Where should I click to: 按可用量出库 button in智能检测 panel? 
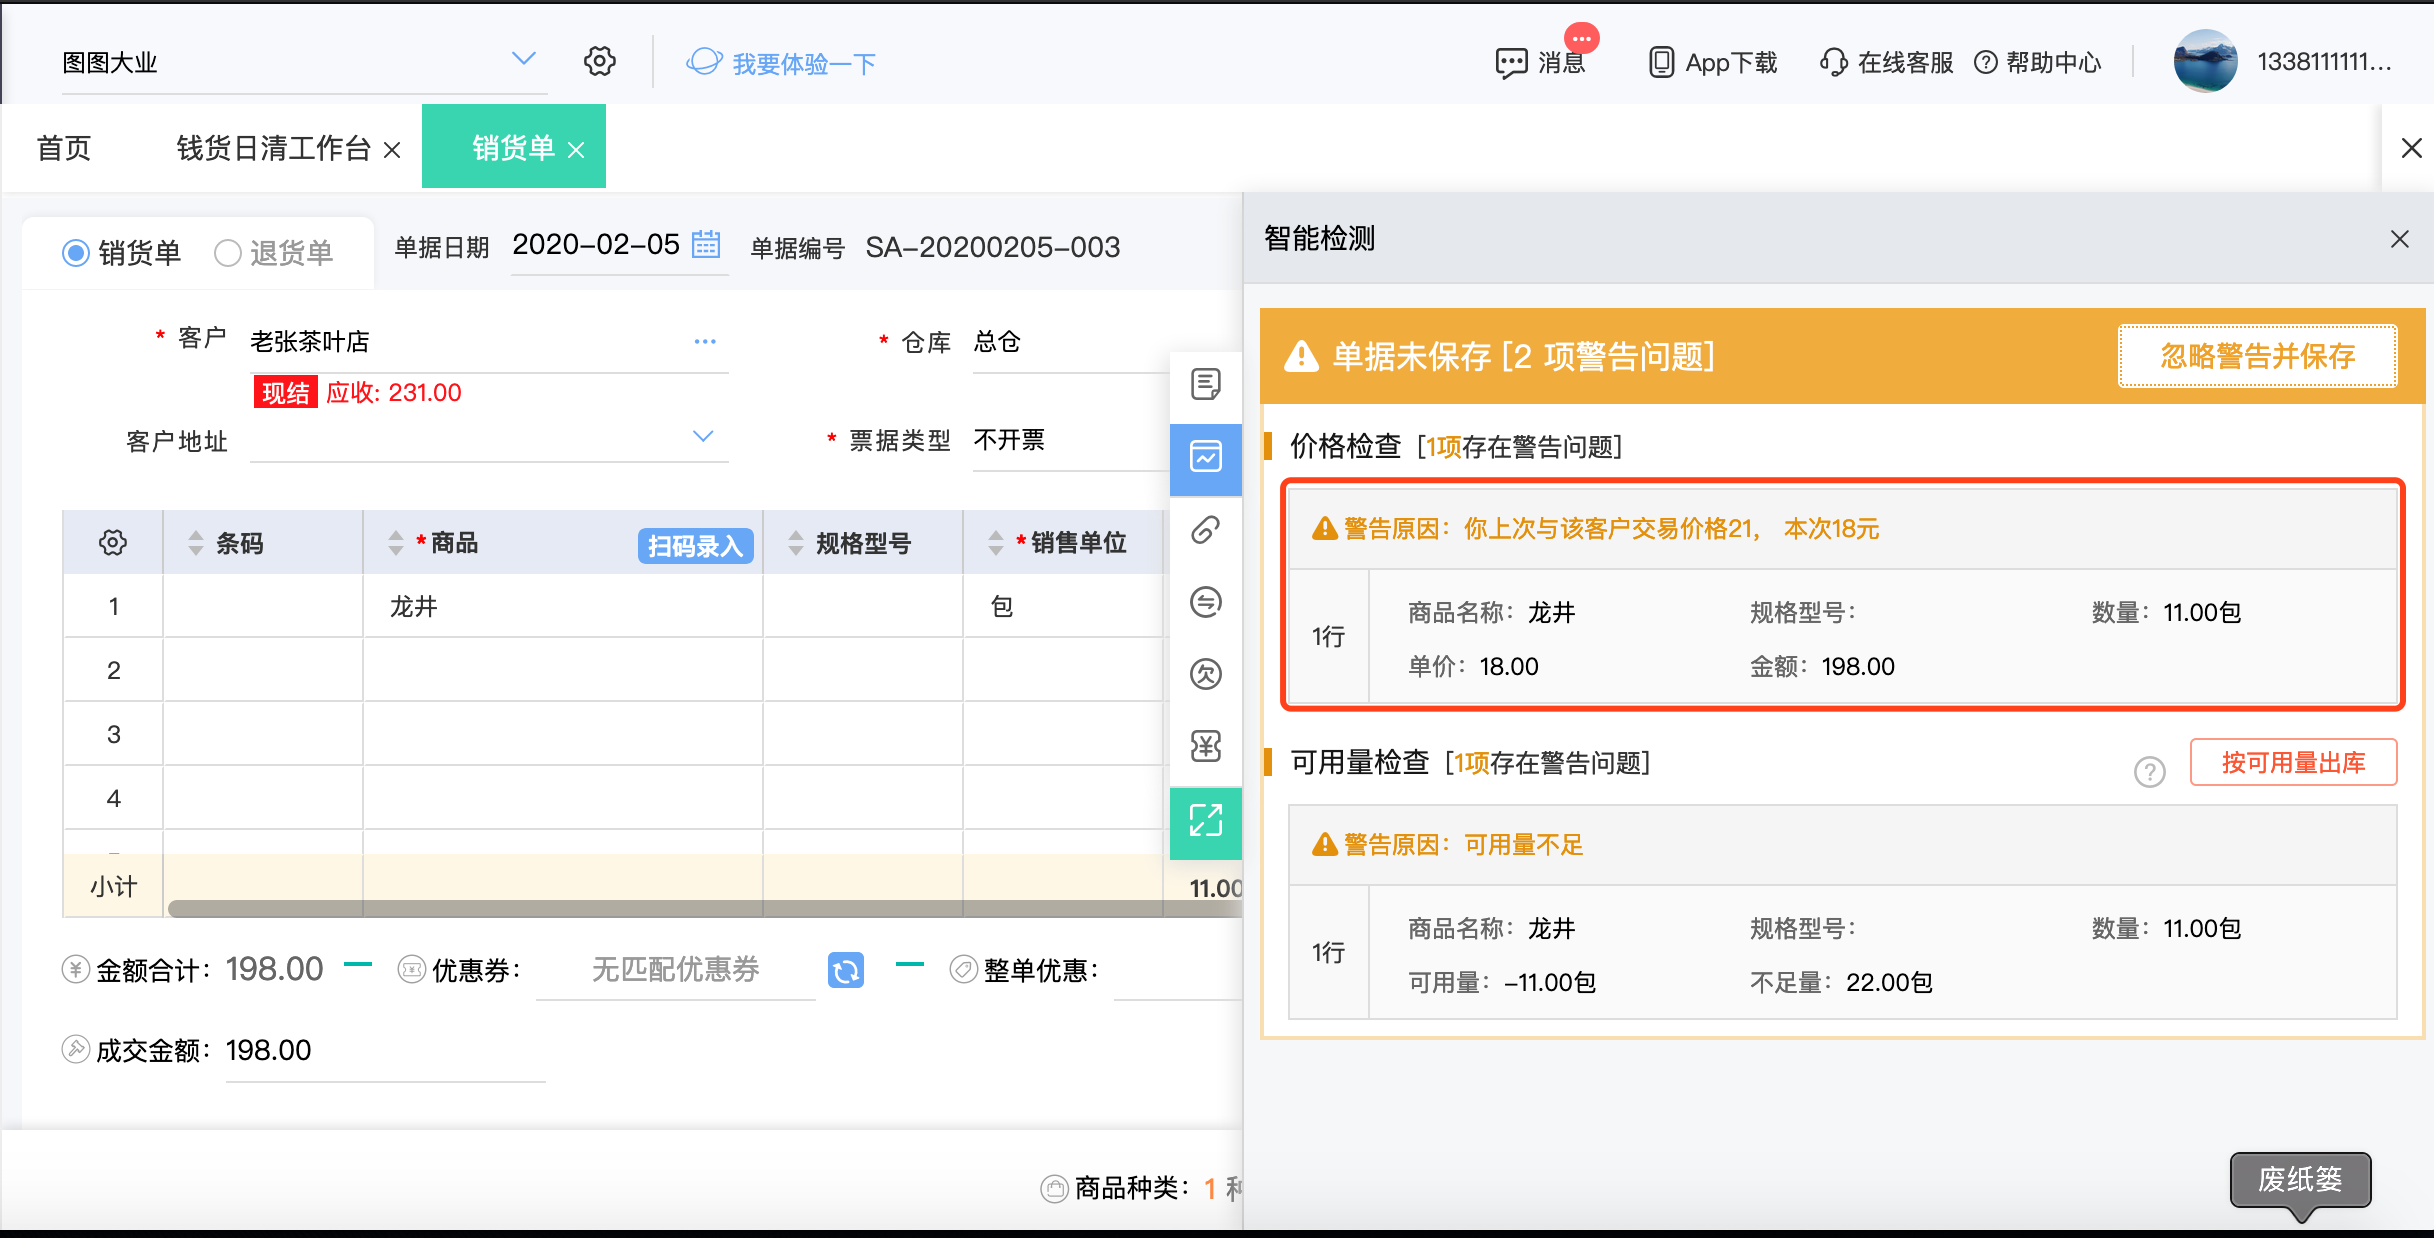coord(2294,764)
